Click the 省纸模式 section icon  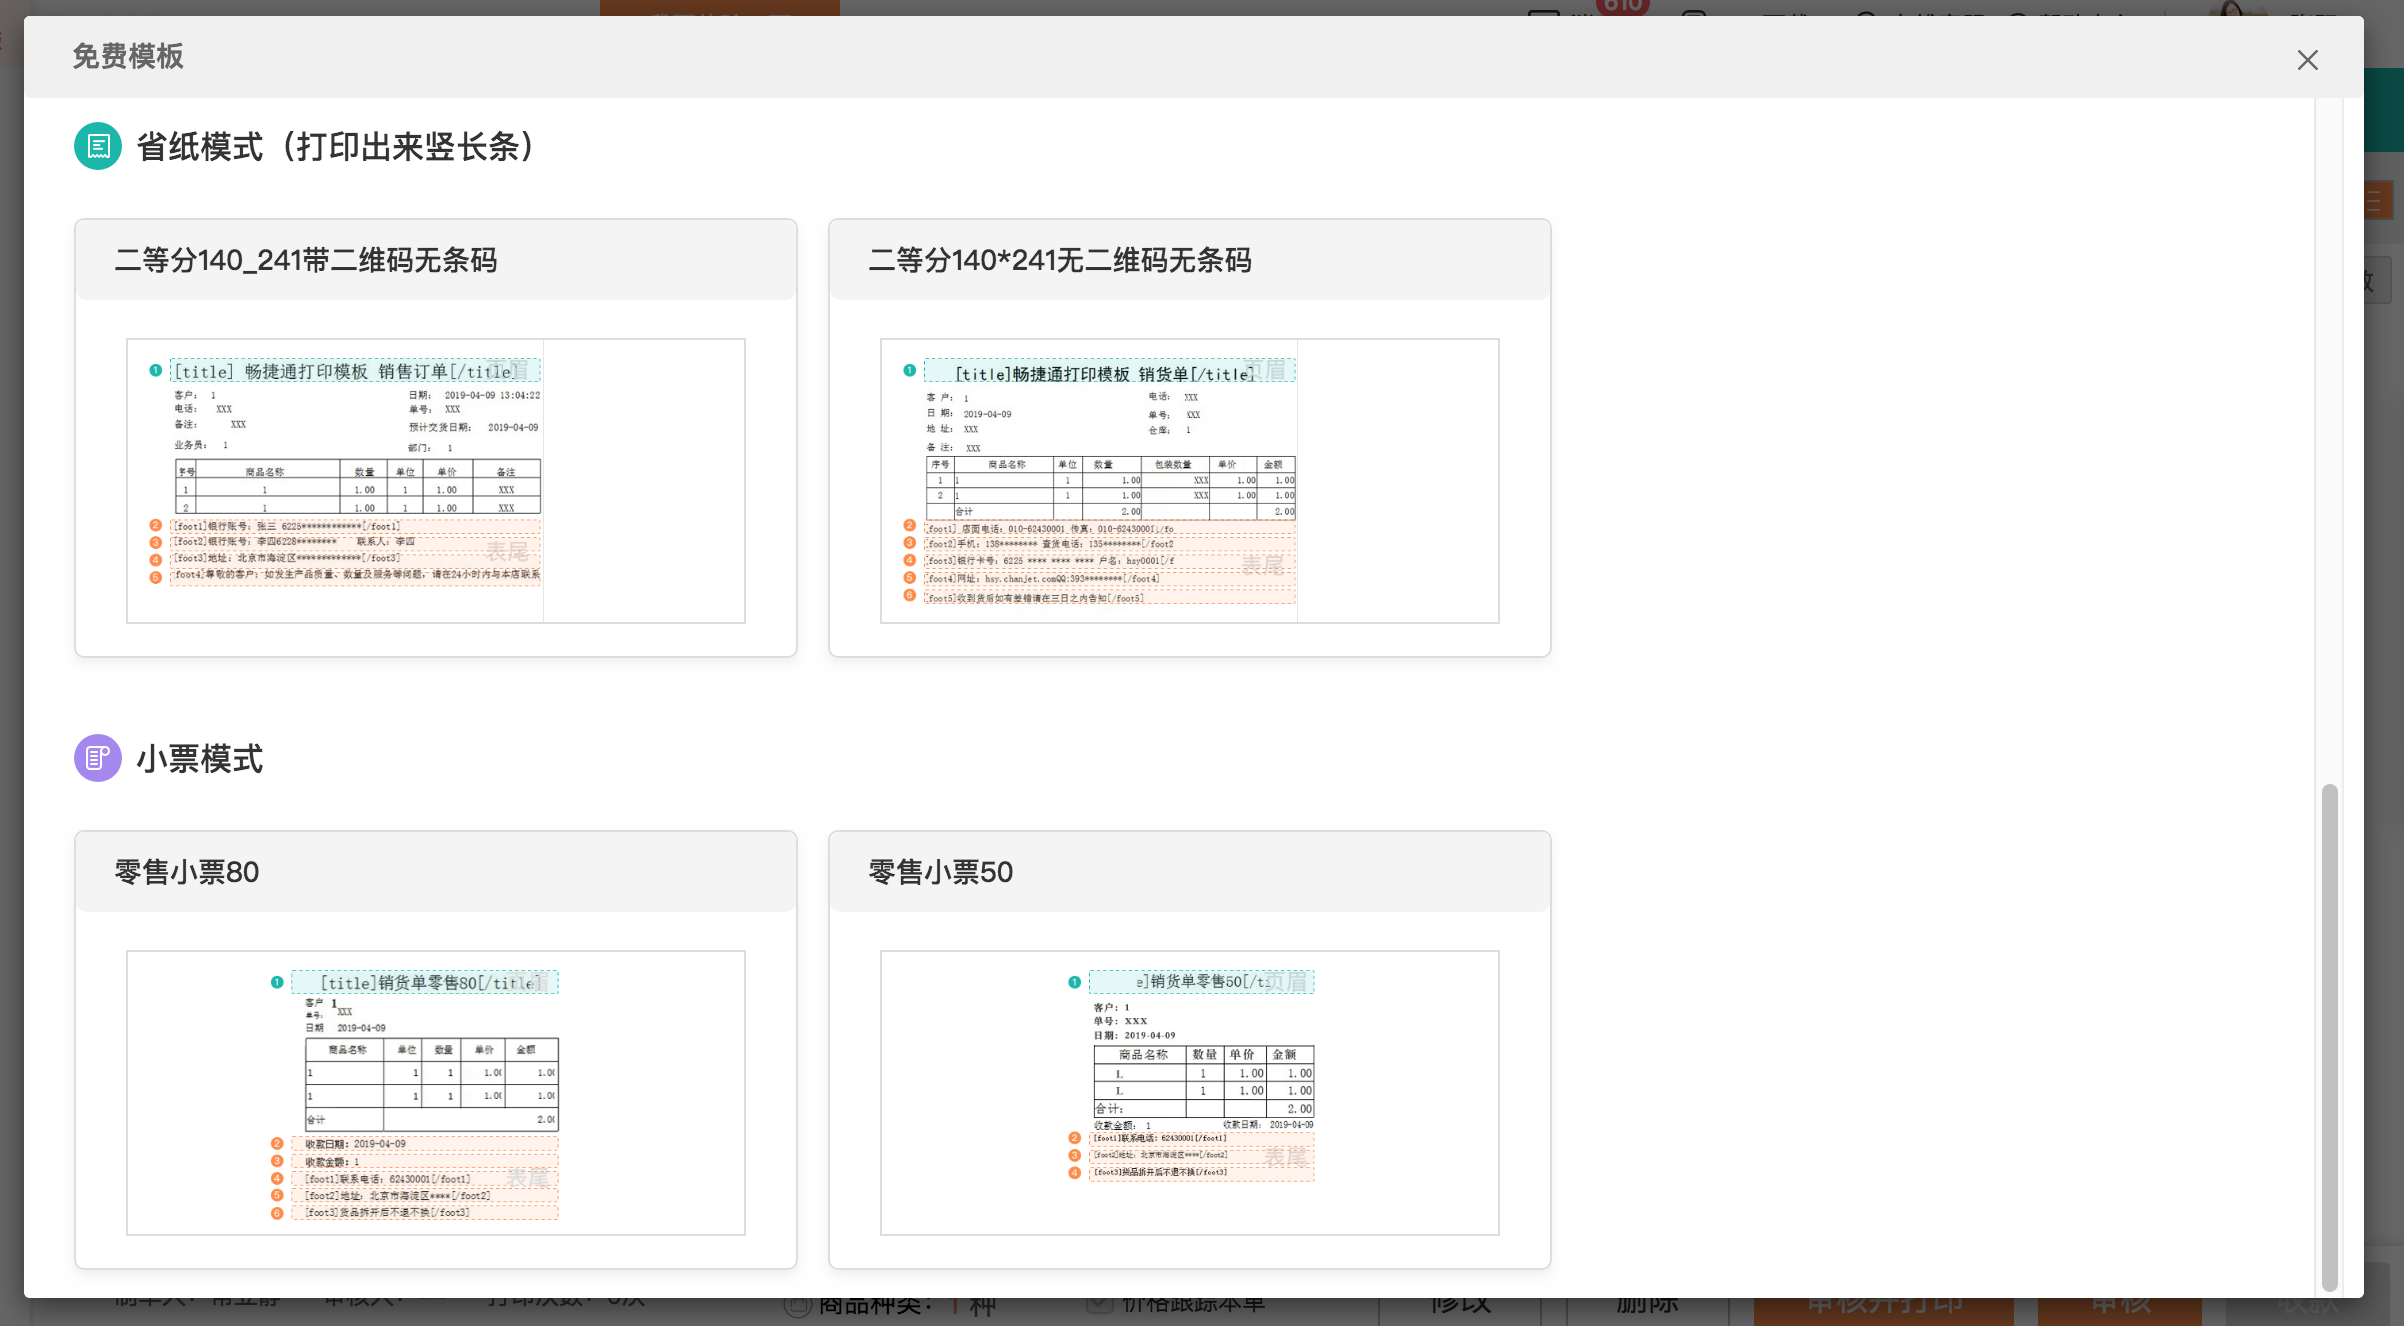pos(96,147)
